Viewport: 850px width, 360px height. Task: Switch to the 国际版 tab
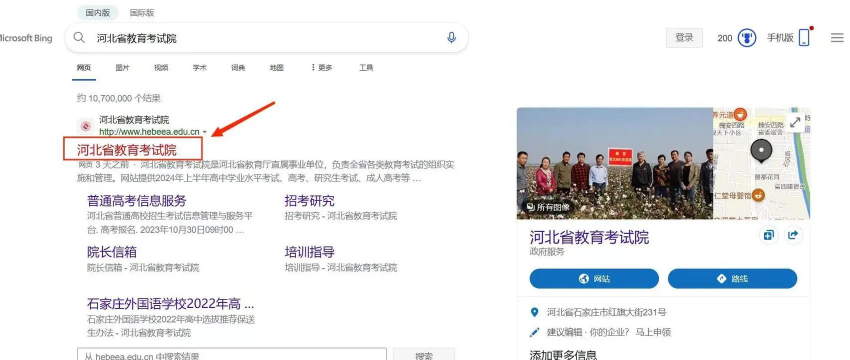pos(142,12)
